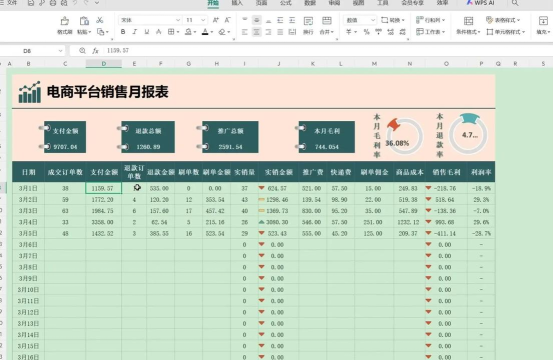Image resolution: width=553 pixels, height=360 pixels.
Task: Decrease font size with A- icon
Action: [x=228, y=20]
